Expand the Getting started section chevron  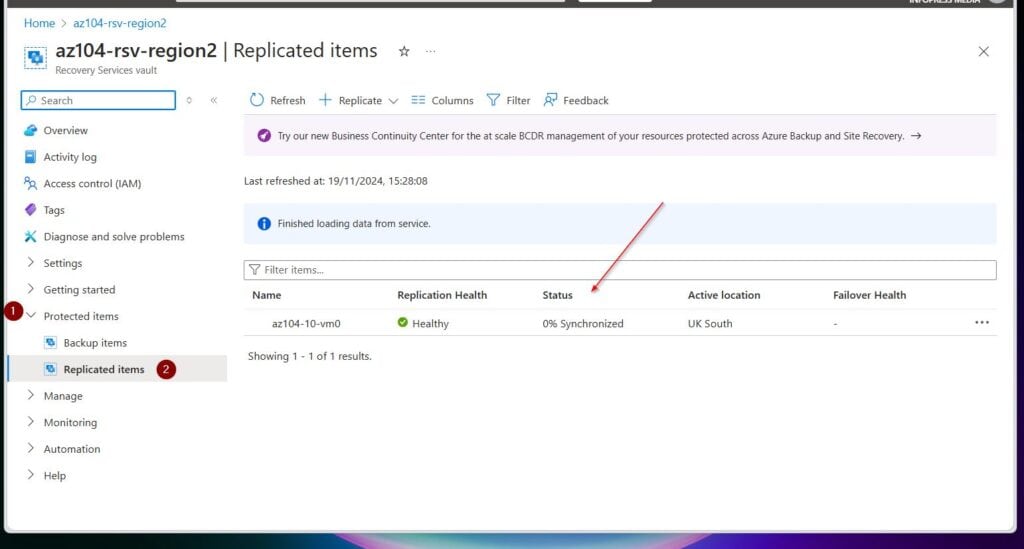[x=31, y=289]
